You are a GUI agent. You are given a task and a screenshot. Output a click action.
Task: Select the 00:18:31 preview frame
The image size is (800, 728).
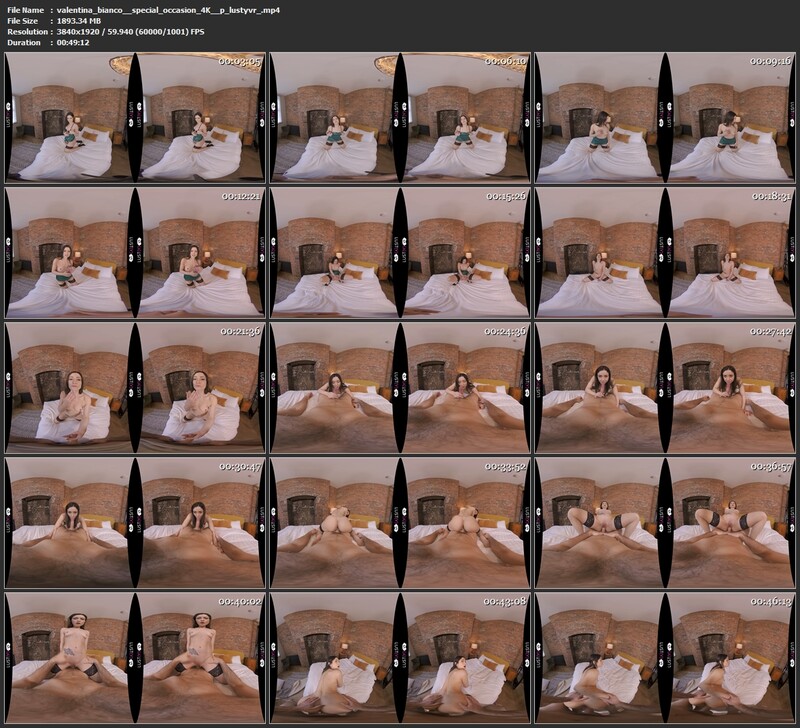pos(666,250)
